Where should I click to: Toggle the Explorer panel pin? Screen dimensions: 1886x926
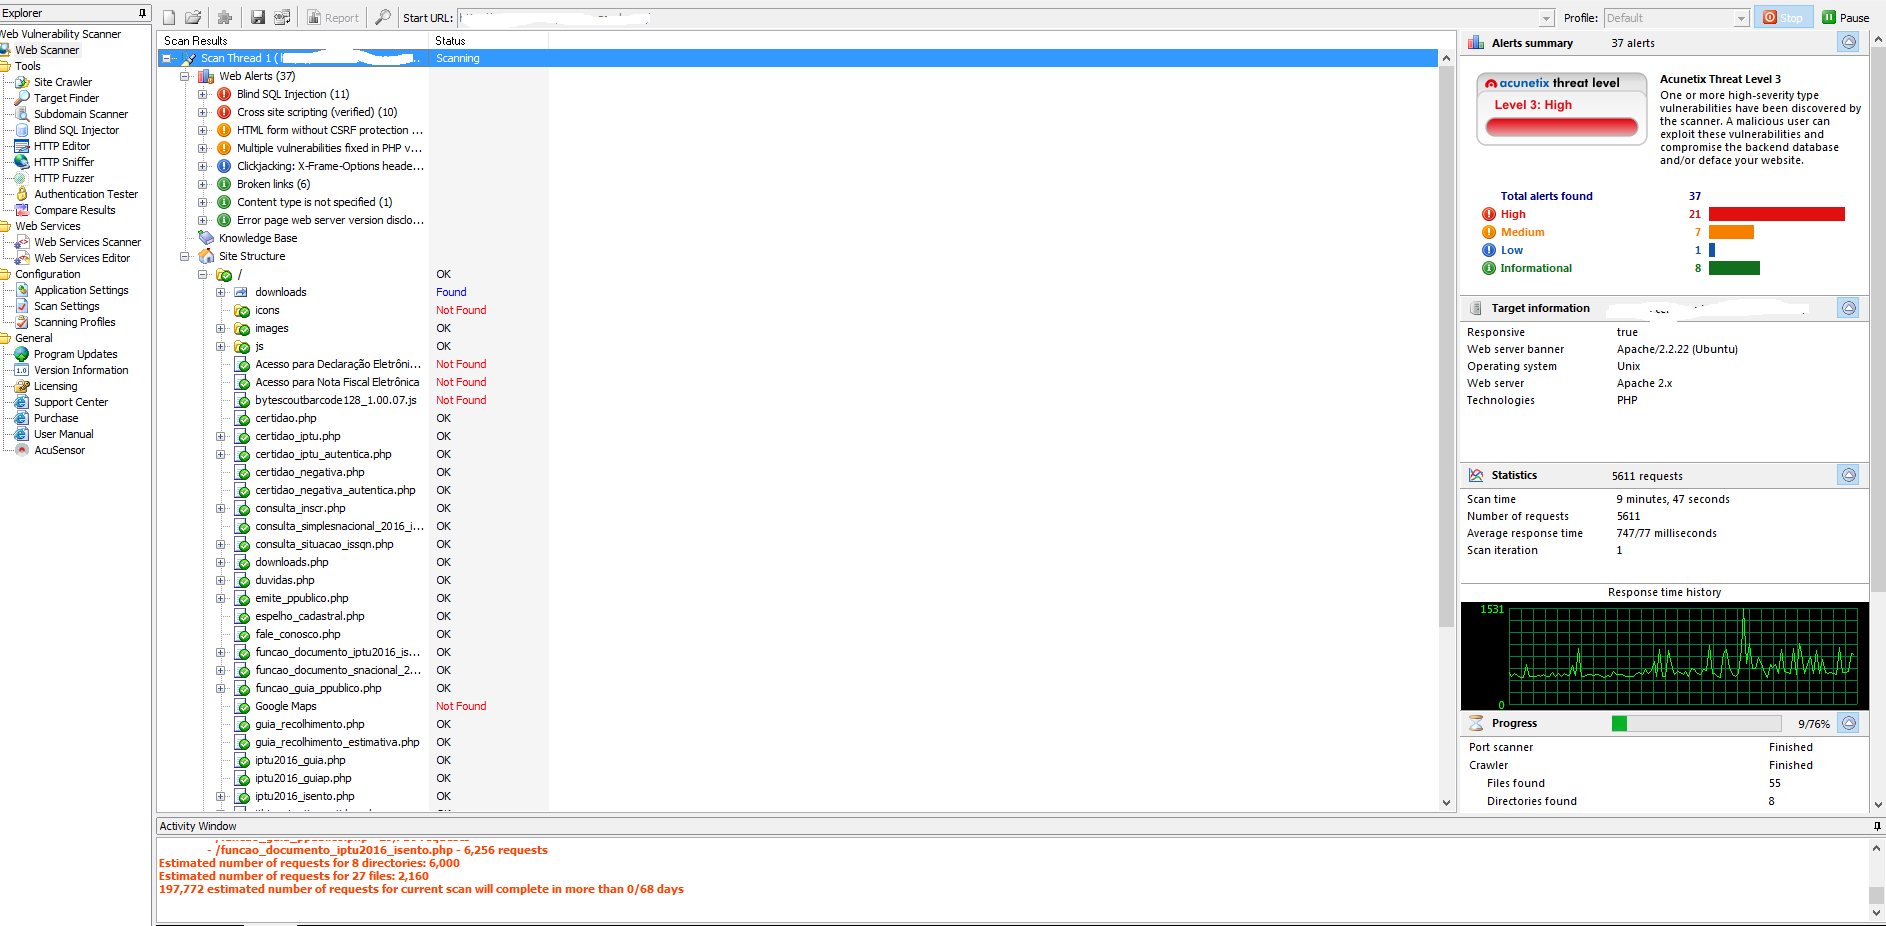tap(142, 13)
